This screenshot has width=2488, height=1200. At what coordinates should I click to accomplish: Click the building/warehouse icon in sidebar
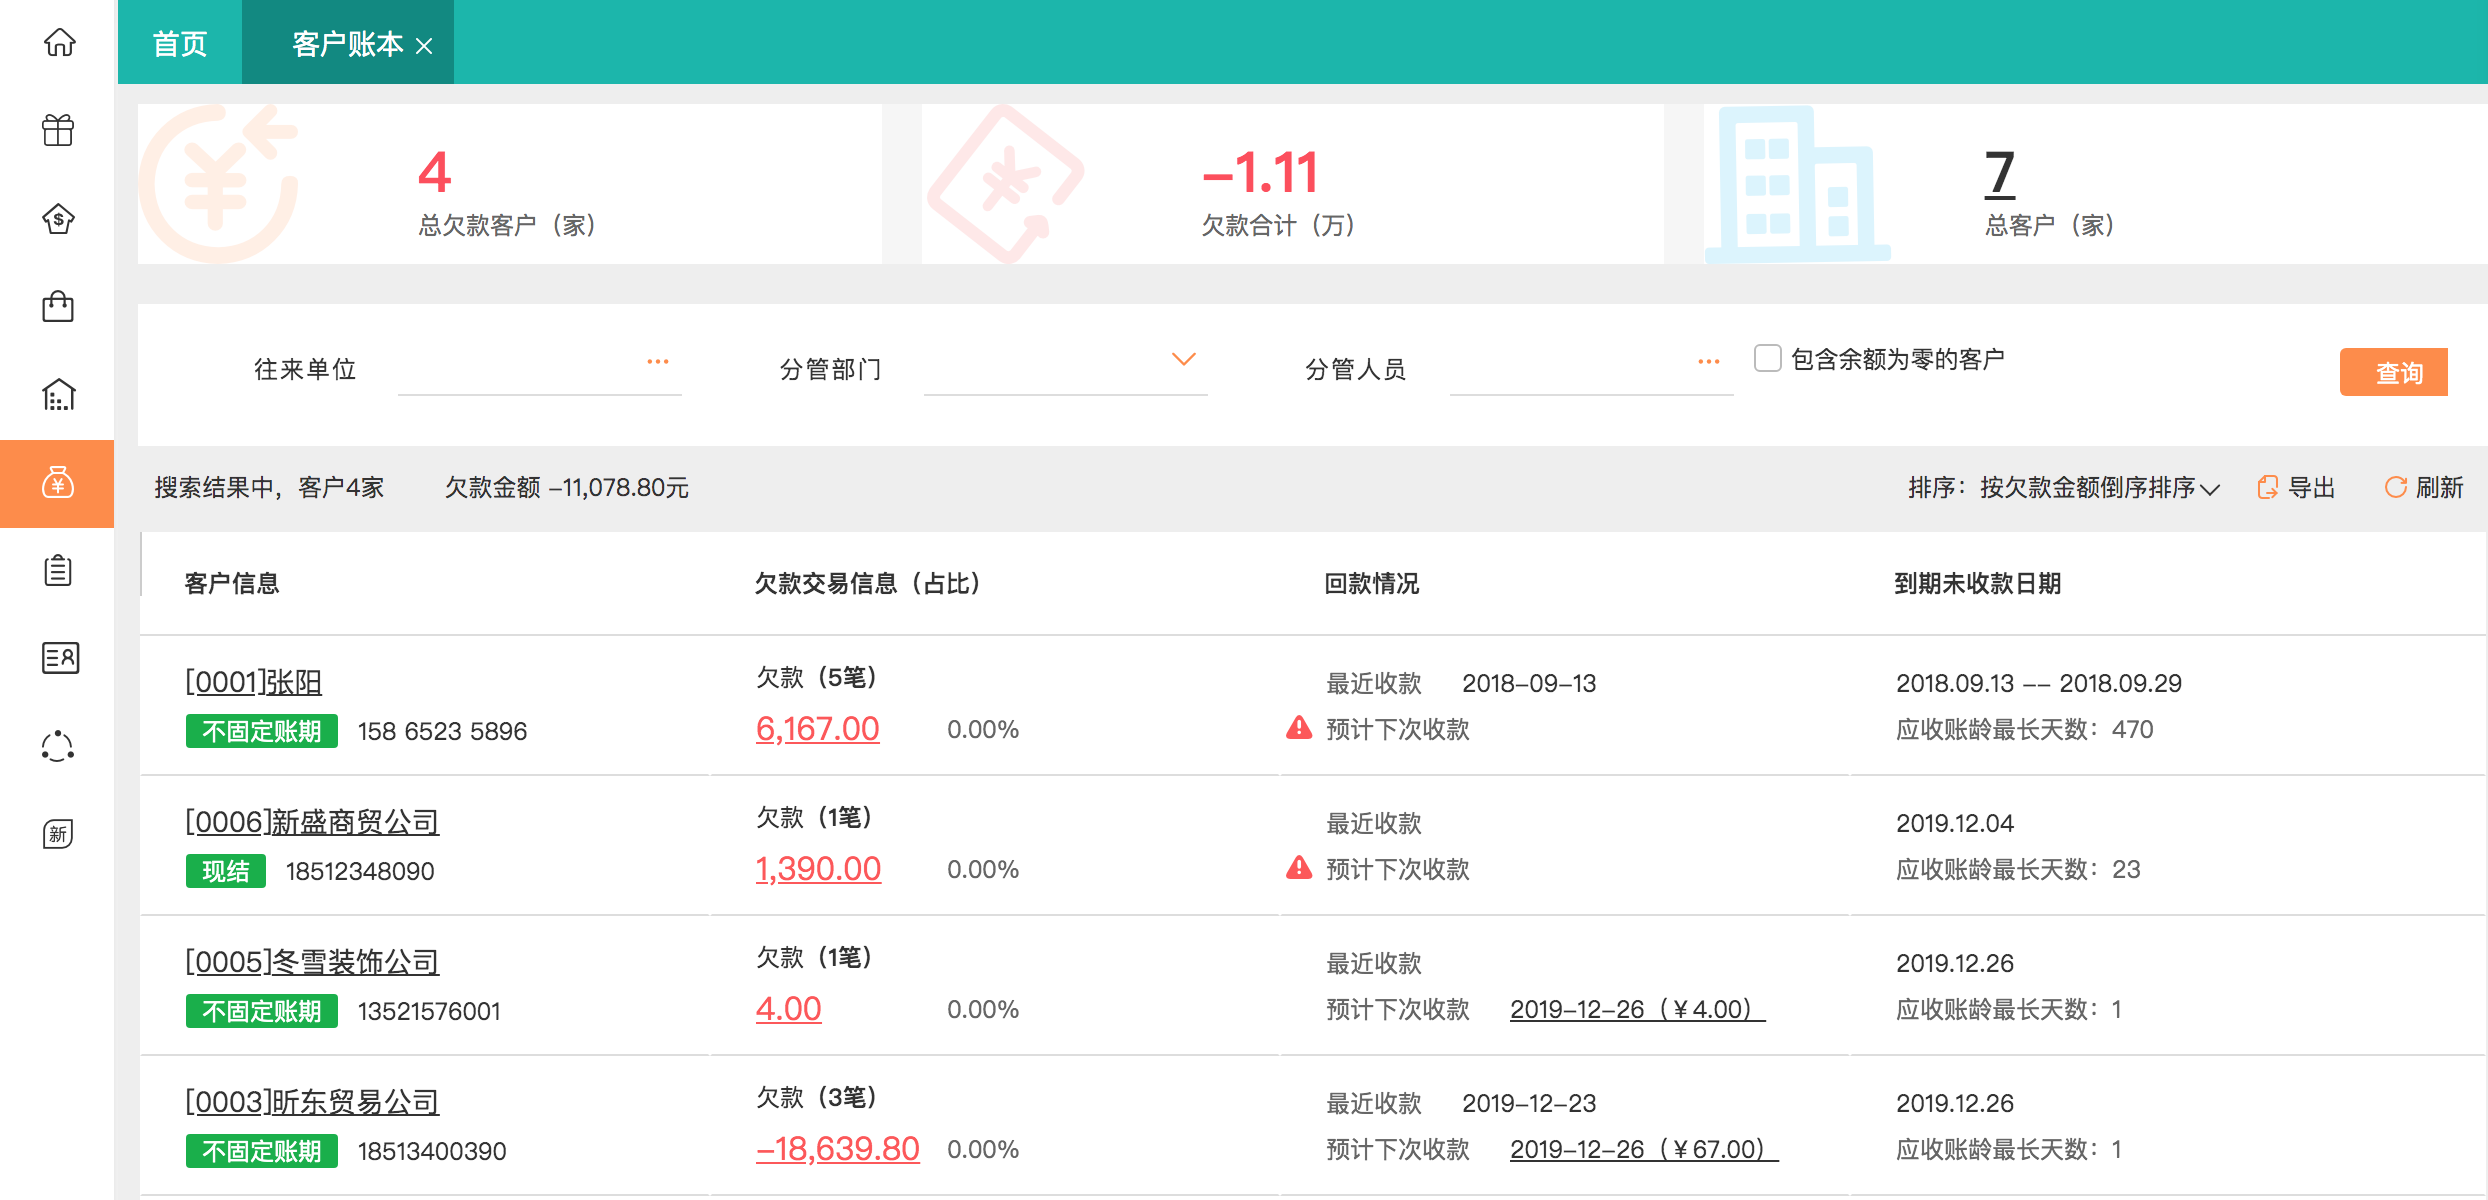coord(59,394)
